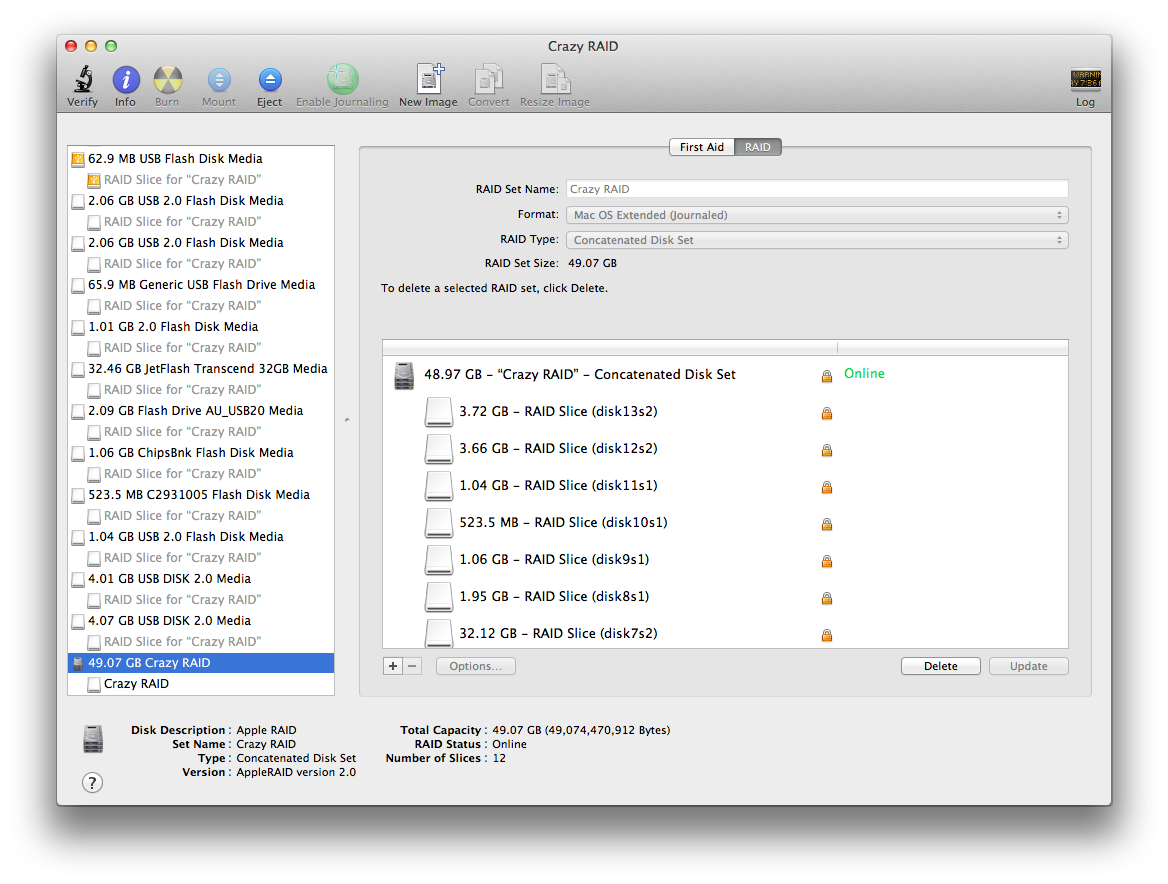Click the Eject toolbar icon
Viewport: 1168px width, 884px height.
[x=269, y=80]
